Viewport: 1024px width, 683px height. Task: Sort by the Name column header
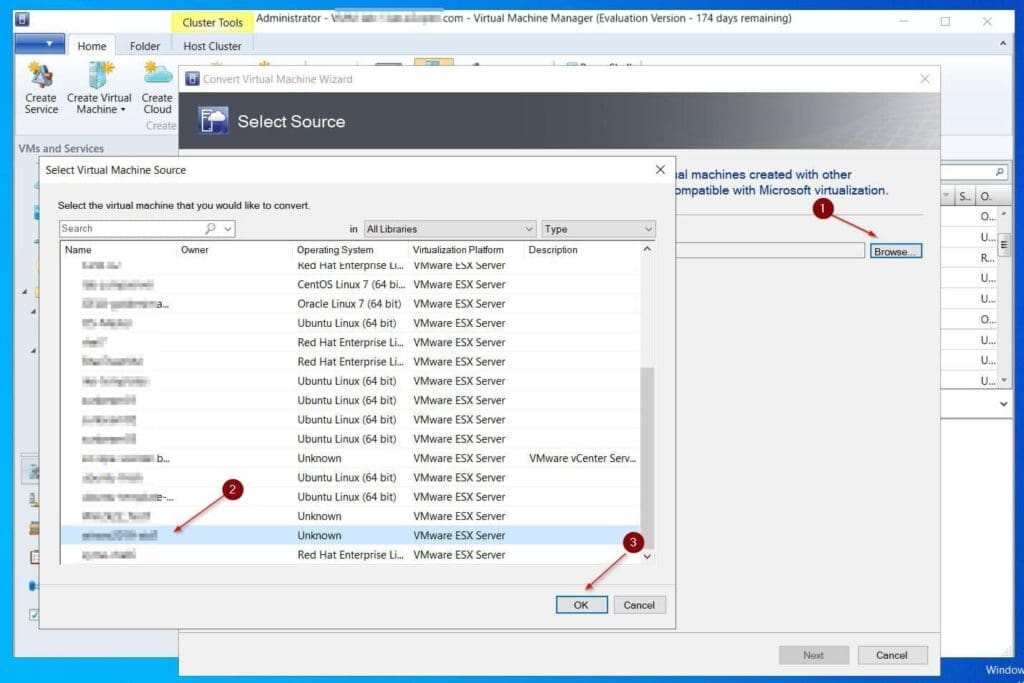119,249
